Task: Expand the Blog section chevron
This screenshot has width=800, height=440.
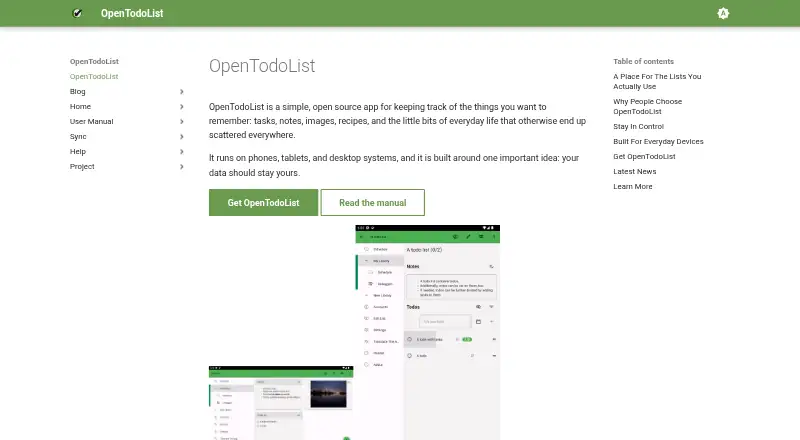Action: [x=182, y=91]
